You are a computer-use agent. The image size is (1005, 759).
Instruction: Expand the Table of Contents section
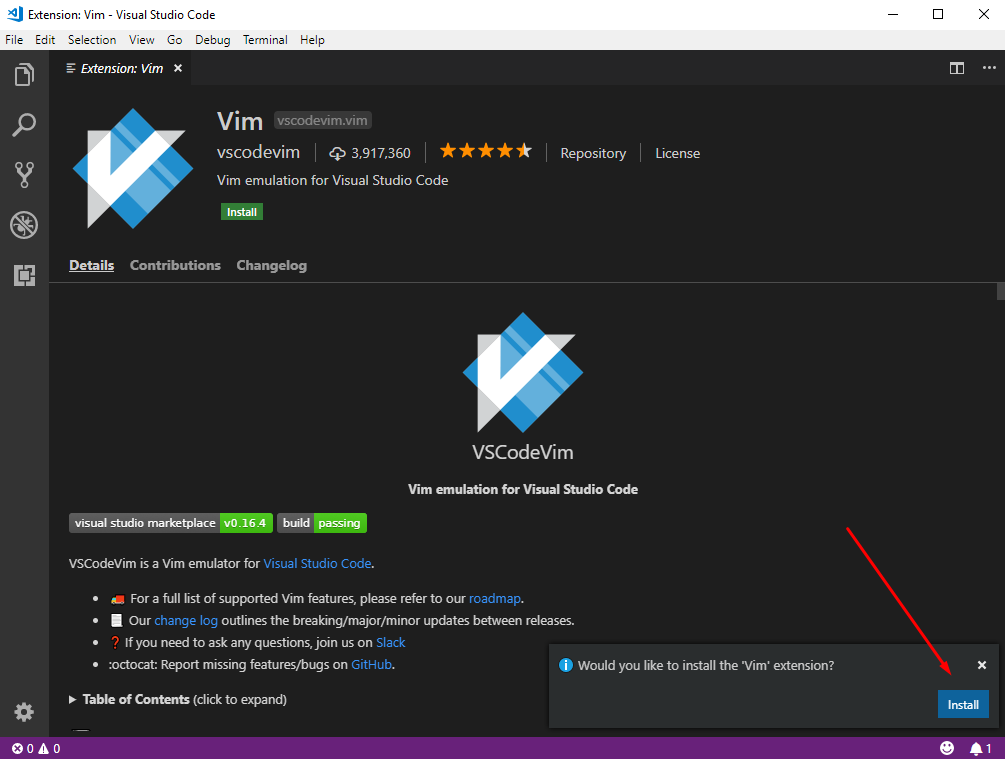(x=135, y=700)
